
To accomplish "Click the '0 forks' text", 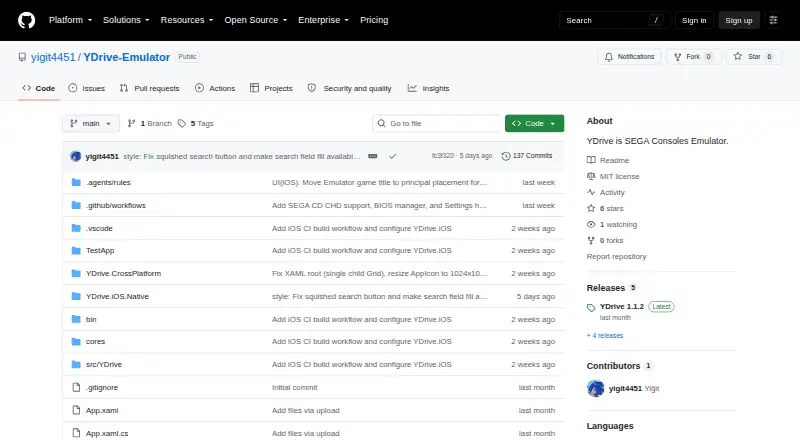I will coord(612,240).
